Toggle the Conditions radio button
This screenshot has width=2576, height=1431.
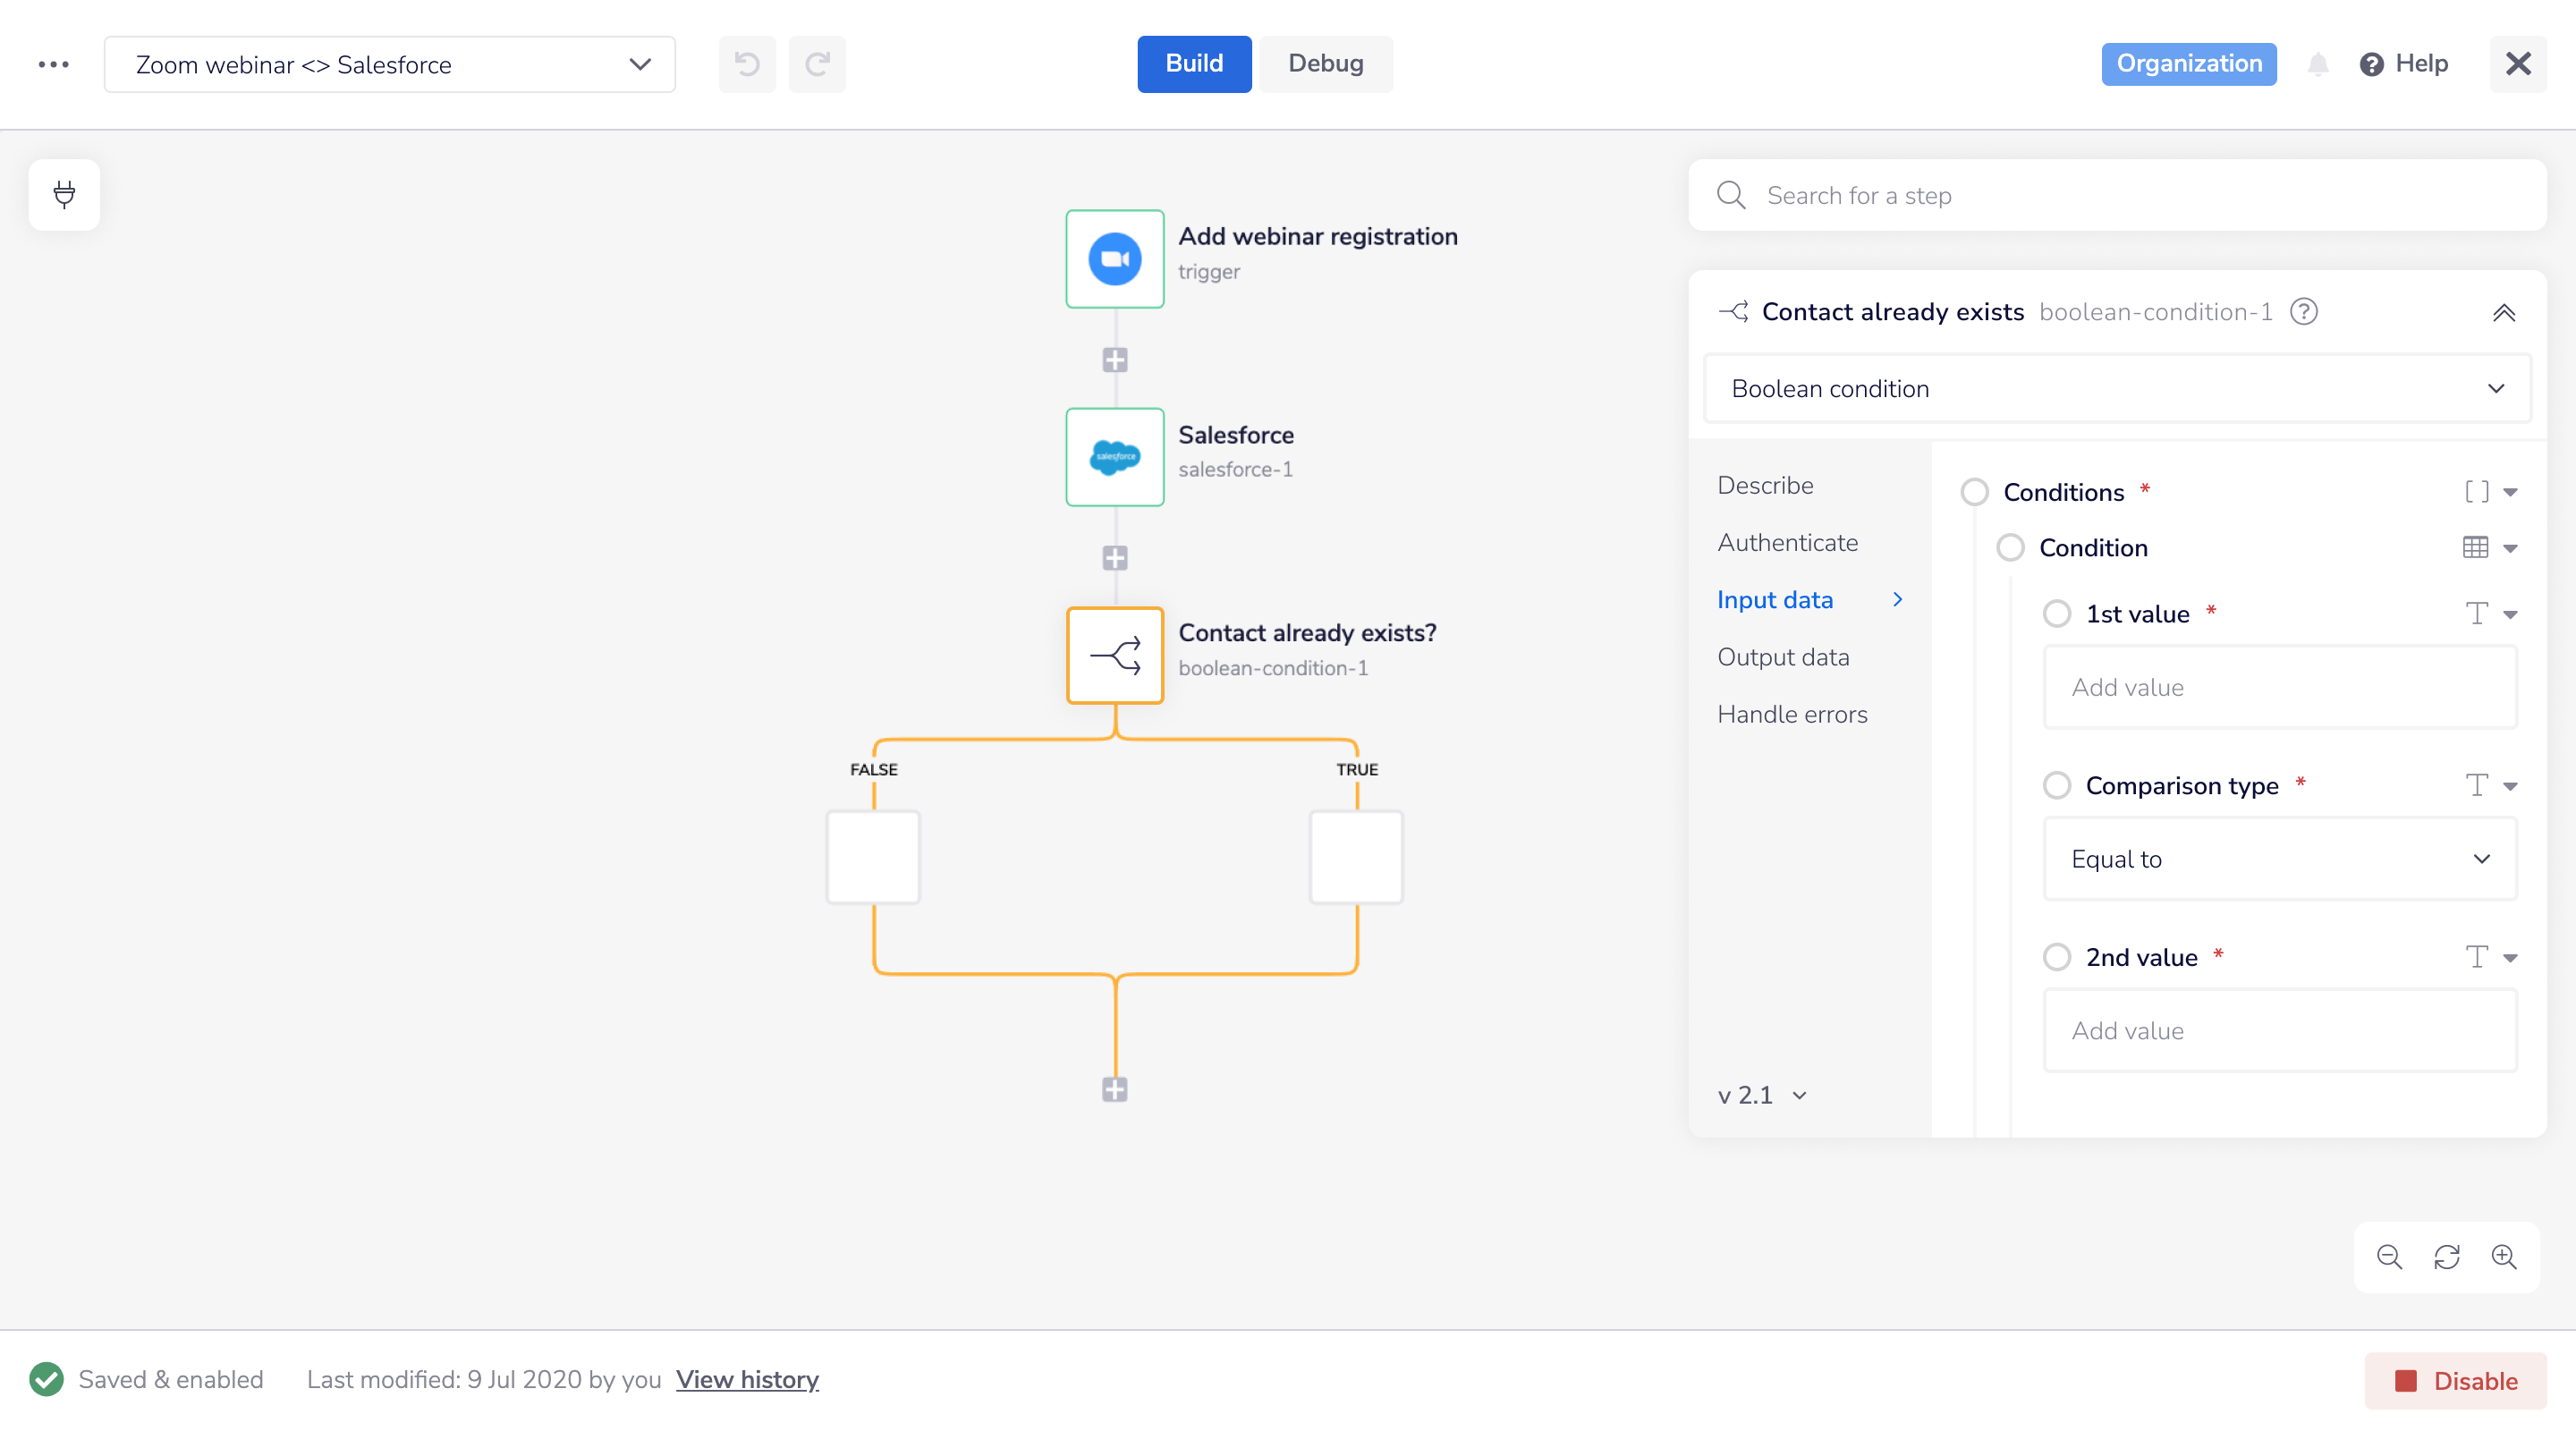click(1973, 492)
